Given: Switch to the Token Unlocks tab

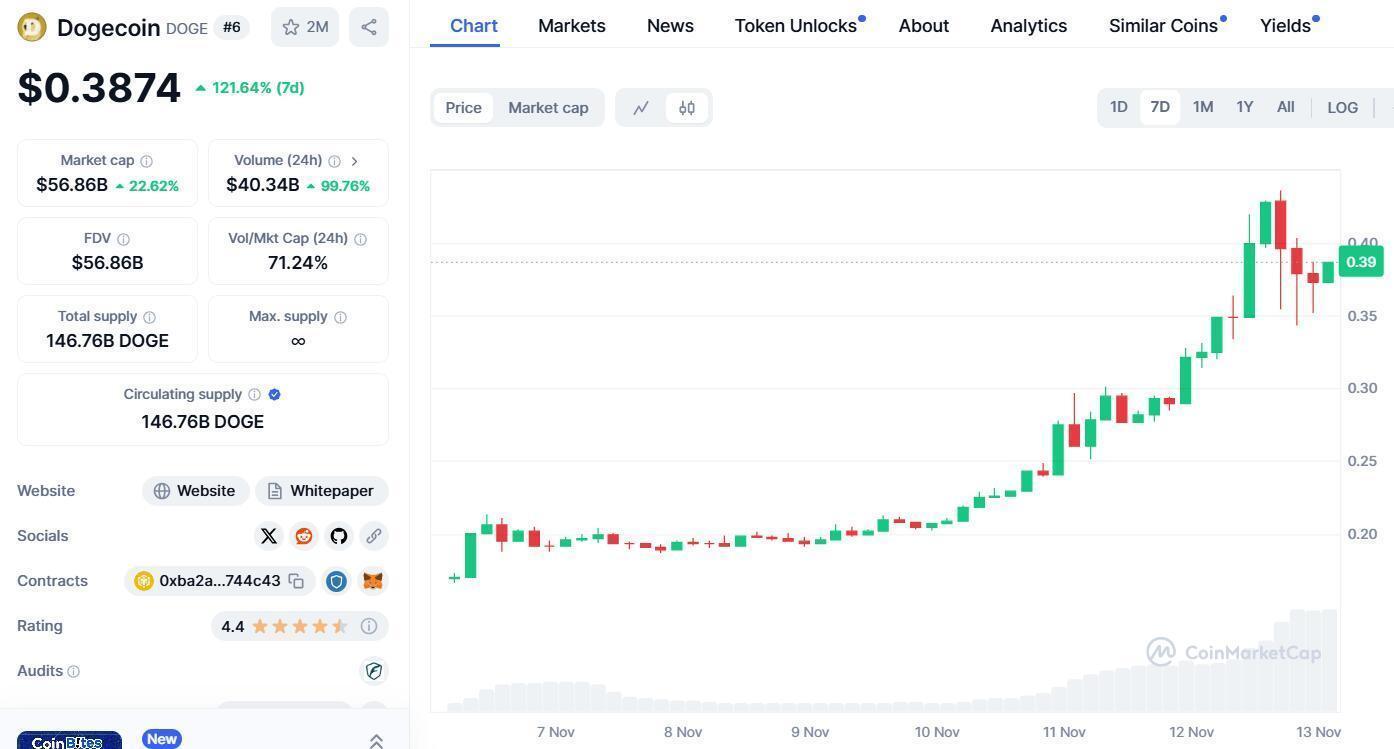Looking at the screenshot, I should 795,26.
